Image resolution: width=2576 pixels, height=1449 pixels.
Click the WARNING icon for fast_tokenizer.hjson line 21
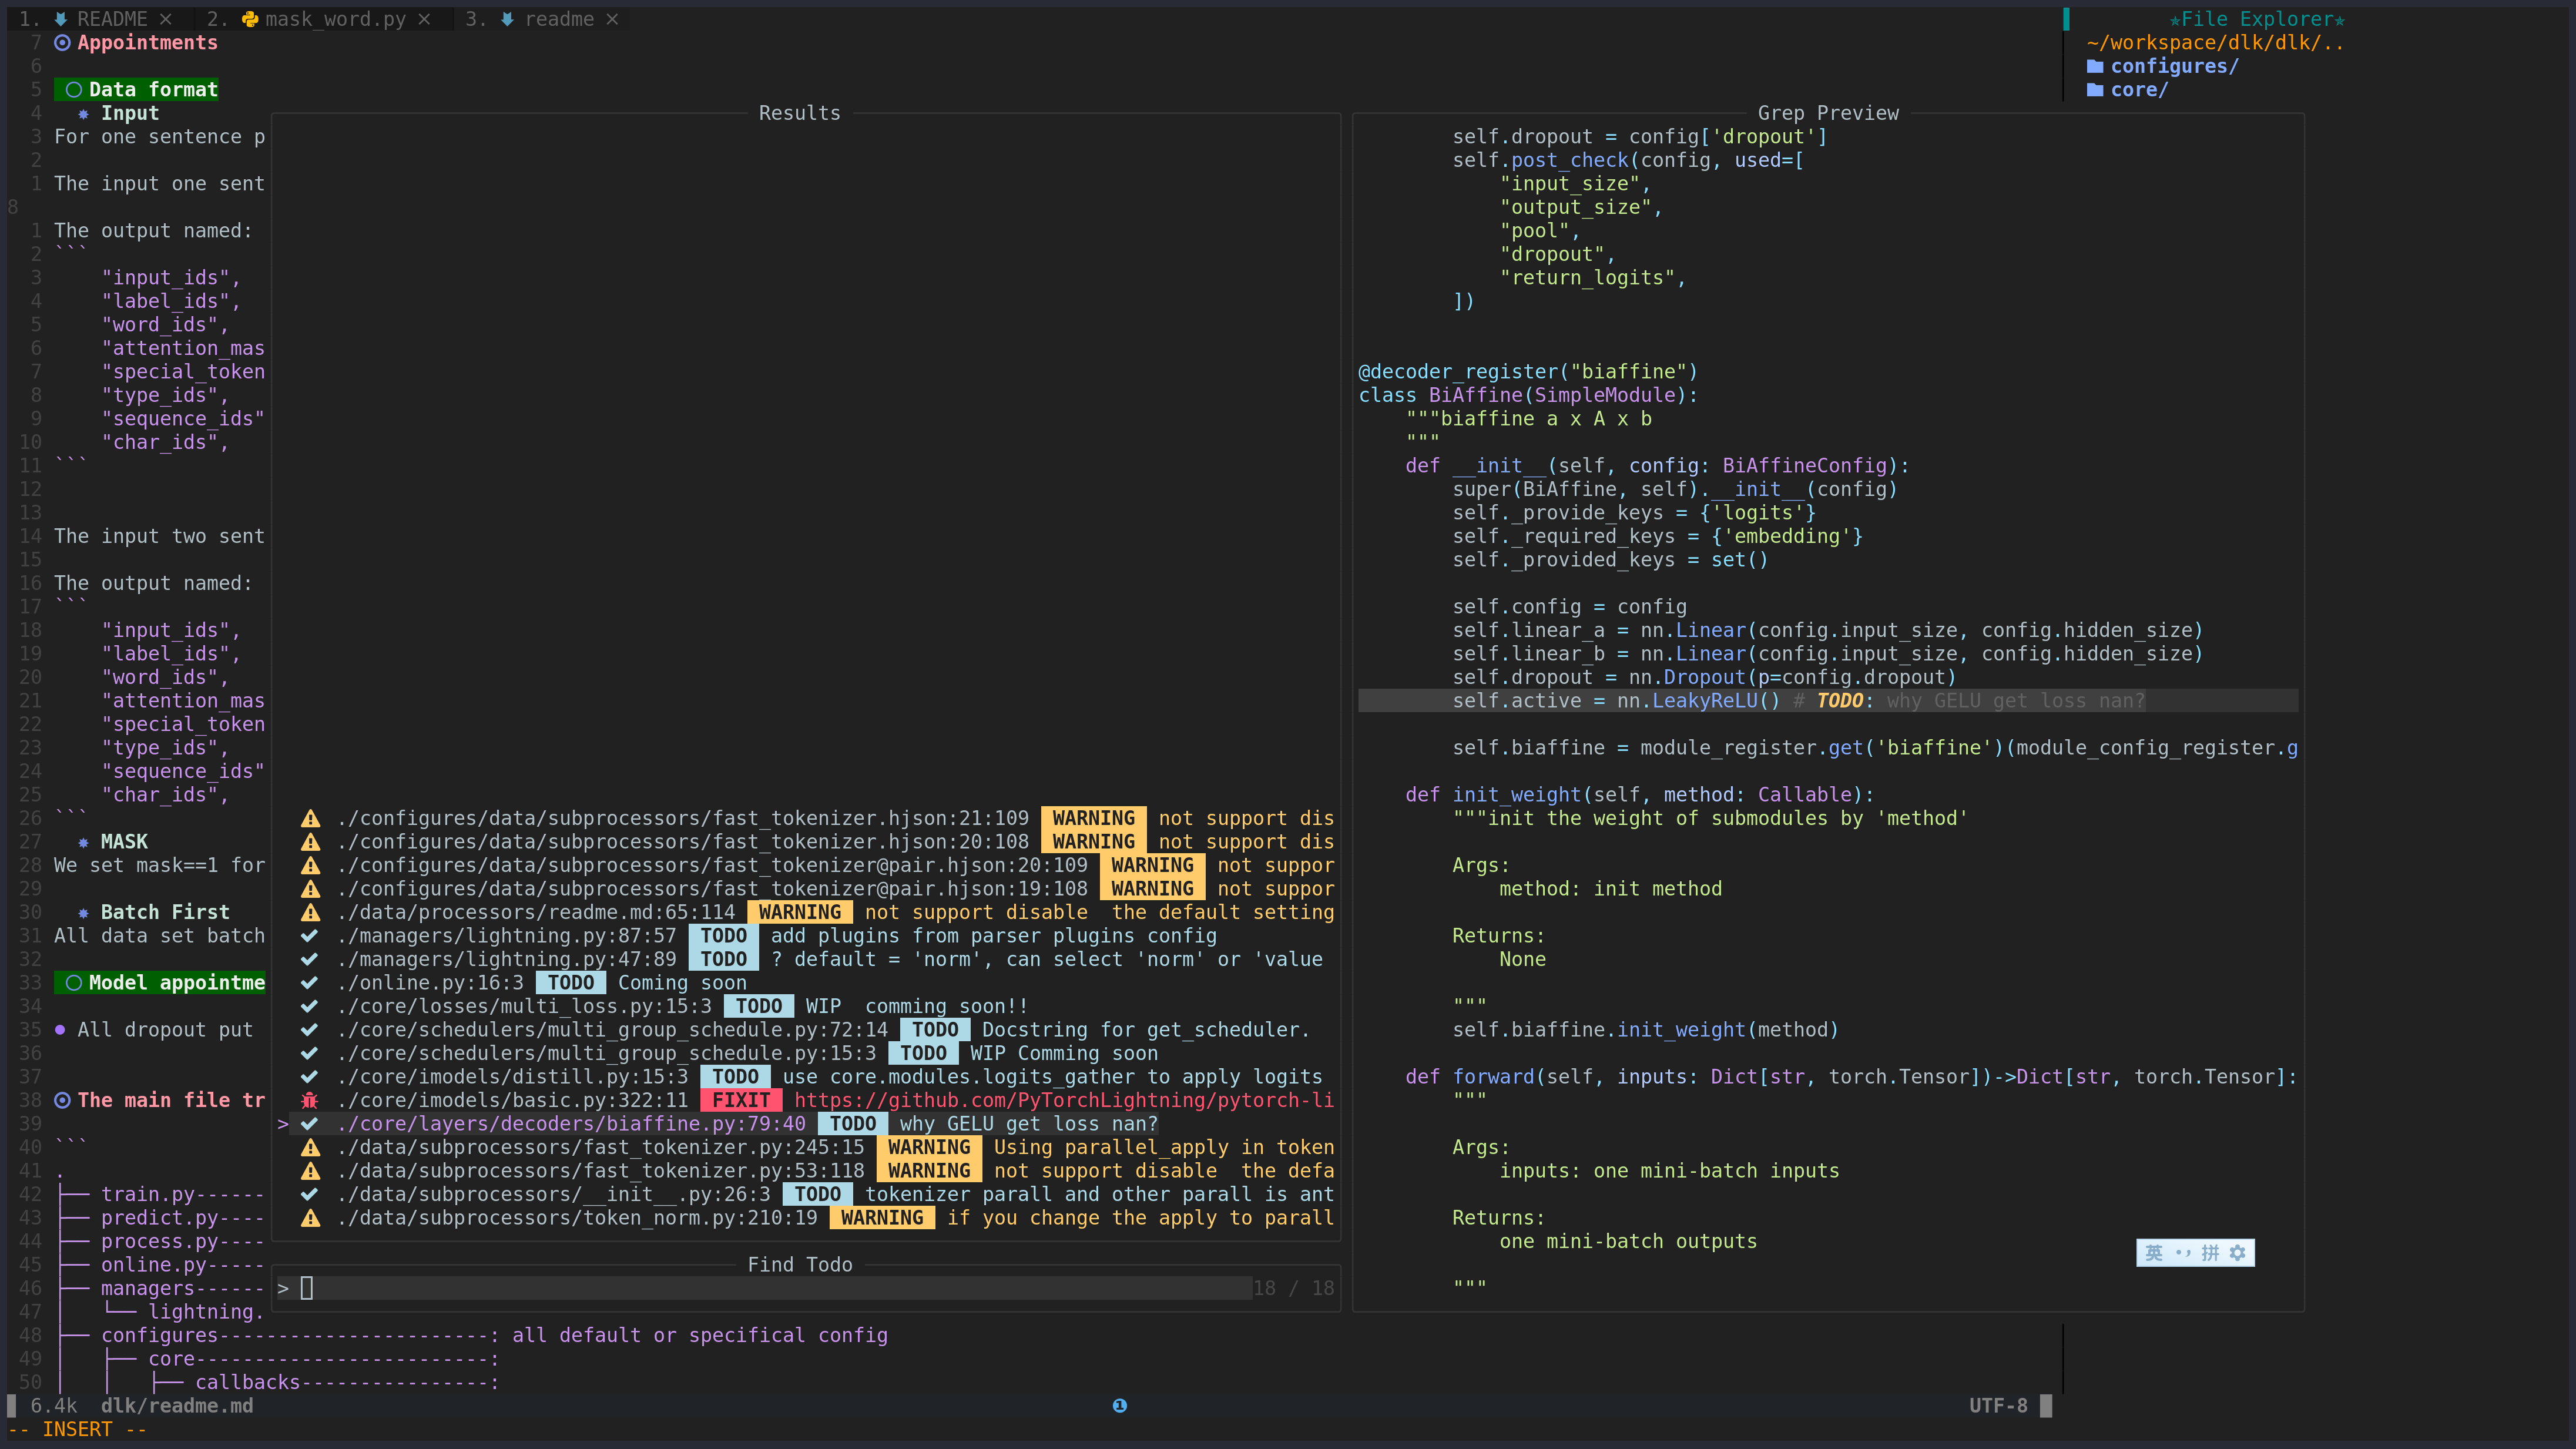tap(308, 817)
